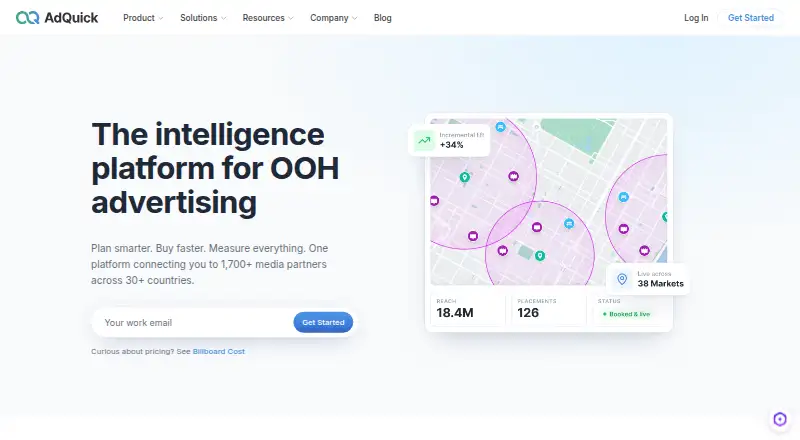Click the location pin icon beside 38 Markets
Screen dimensions: 800x440
coord(622,279)
